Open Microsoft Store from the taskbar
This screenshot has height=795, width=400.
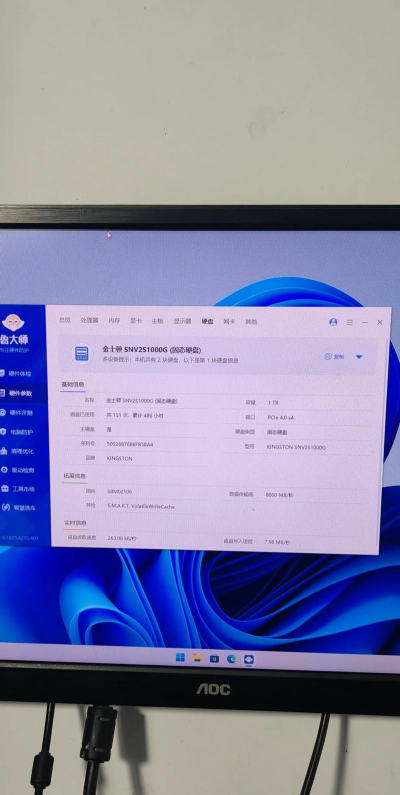tap(214, 659)
